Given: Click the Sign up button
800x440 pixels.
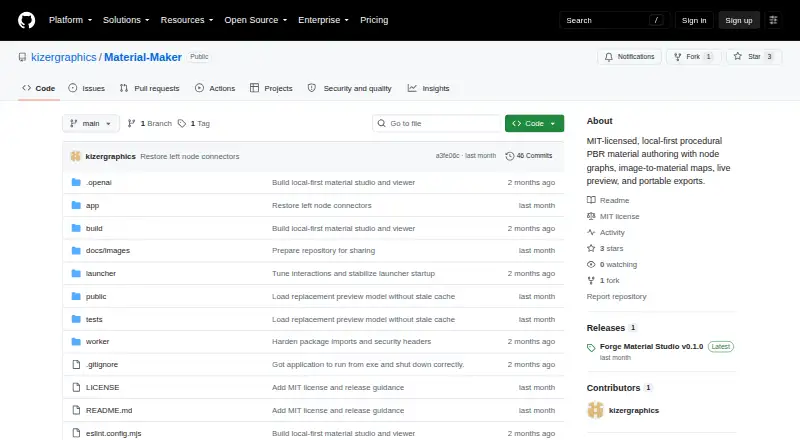Looking at the screenshot, I should pyautogui.click(x=739, y=20).
